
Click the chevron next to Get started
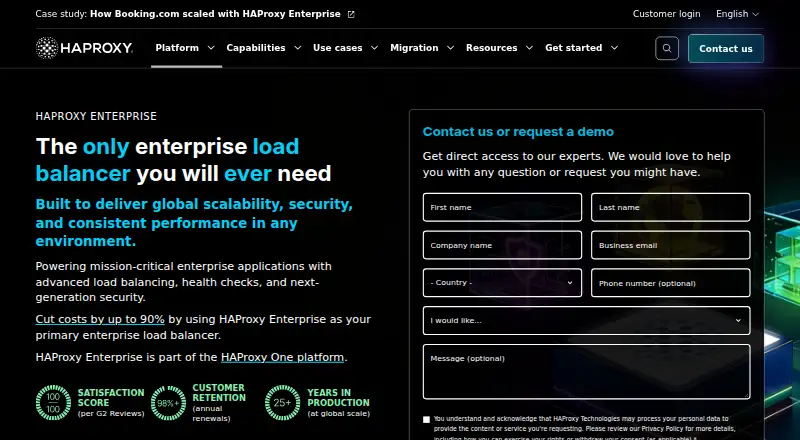614,48
